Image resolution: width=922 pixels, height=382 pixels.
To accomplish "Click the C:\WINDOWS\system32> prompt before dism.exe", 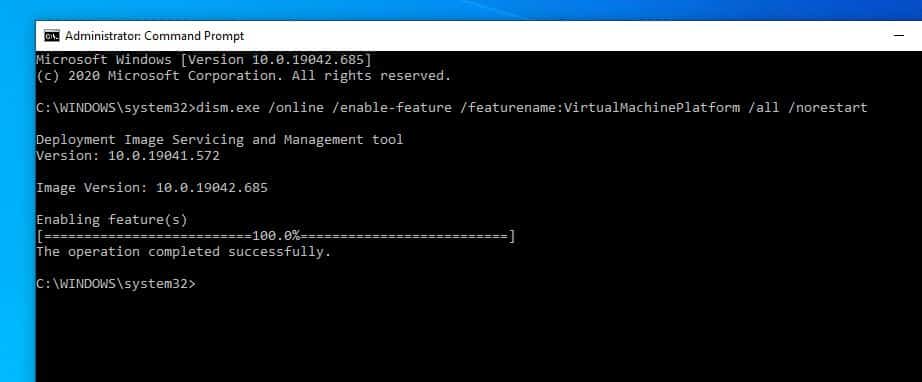I will pos(115,108).
